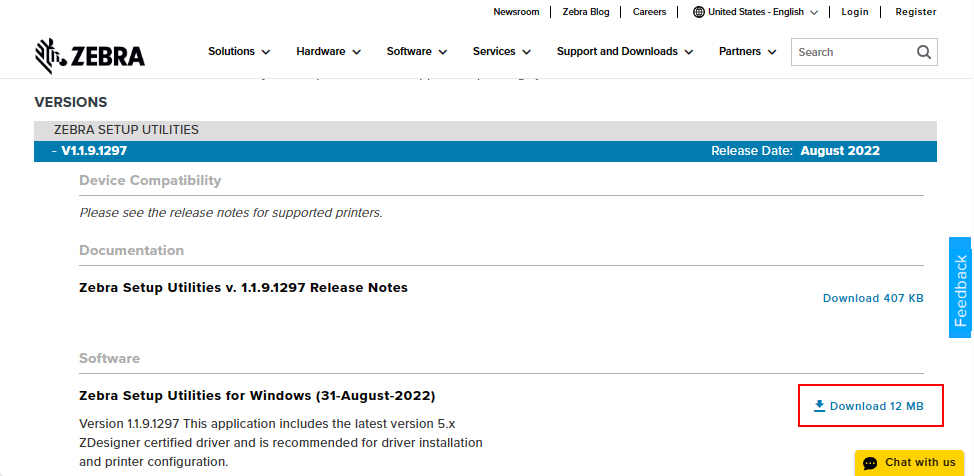Viewport: 974px width, 476px height.
Task: Download the 407 KB release notes
Action: (873, 298)
